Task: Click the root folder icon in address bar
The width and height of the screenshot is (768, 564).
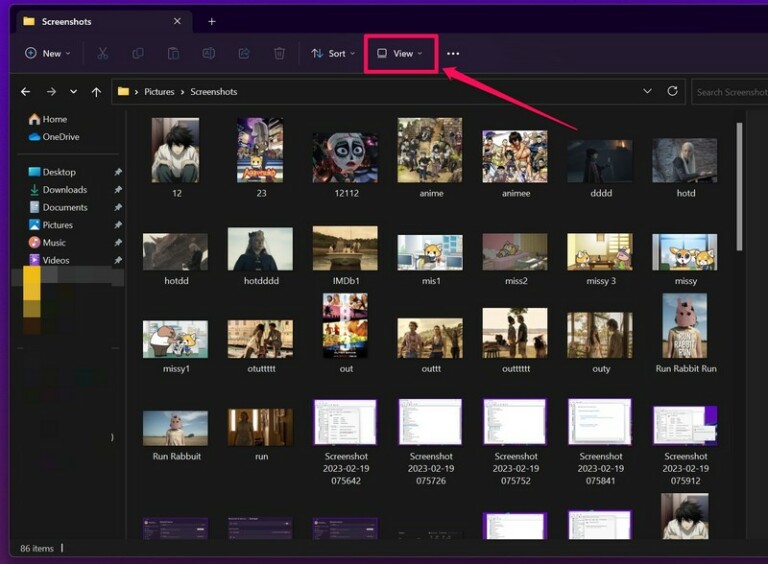Action: click(123, 92)
